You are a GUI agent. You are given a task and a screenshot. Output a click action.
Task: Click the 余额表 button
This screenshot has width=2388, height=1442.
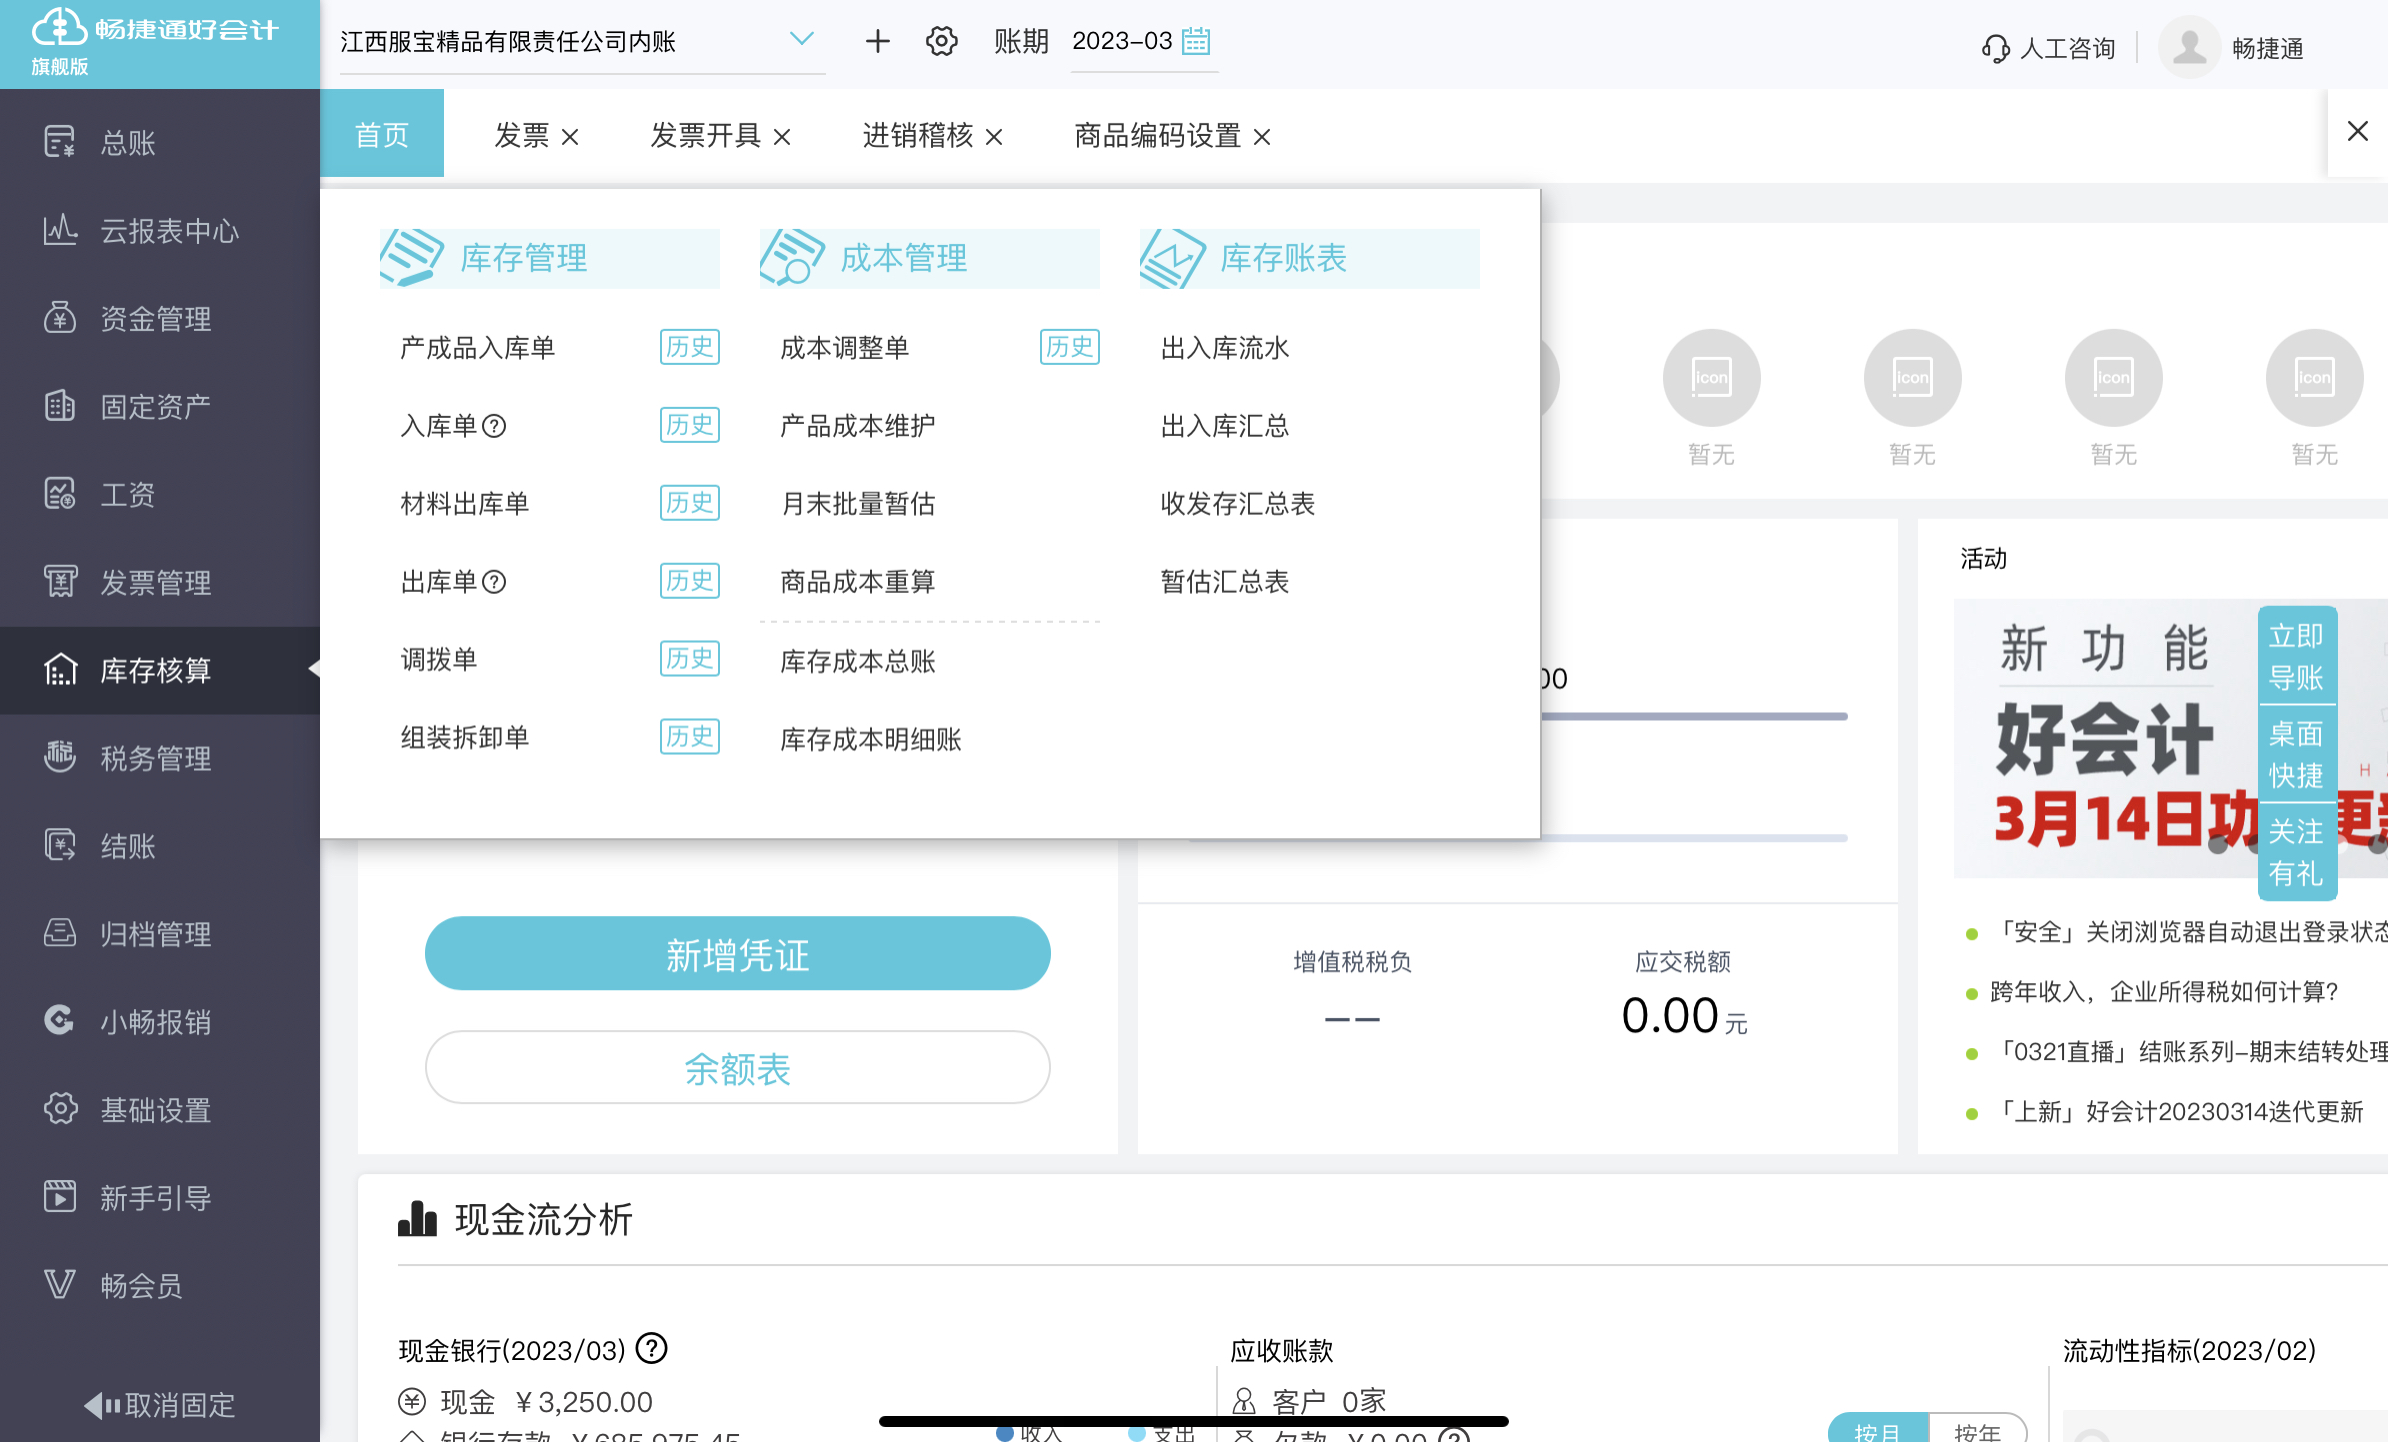[x=739, y=1068]
